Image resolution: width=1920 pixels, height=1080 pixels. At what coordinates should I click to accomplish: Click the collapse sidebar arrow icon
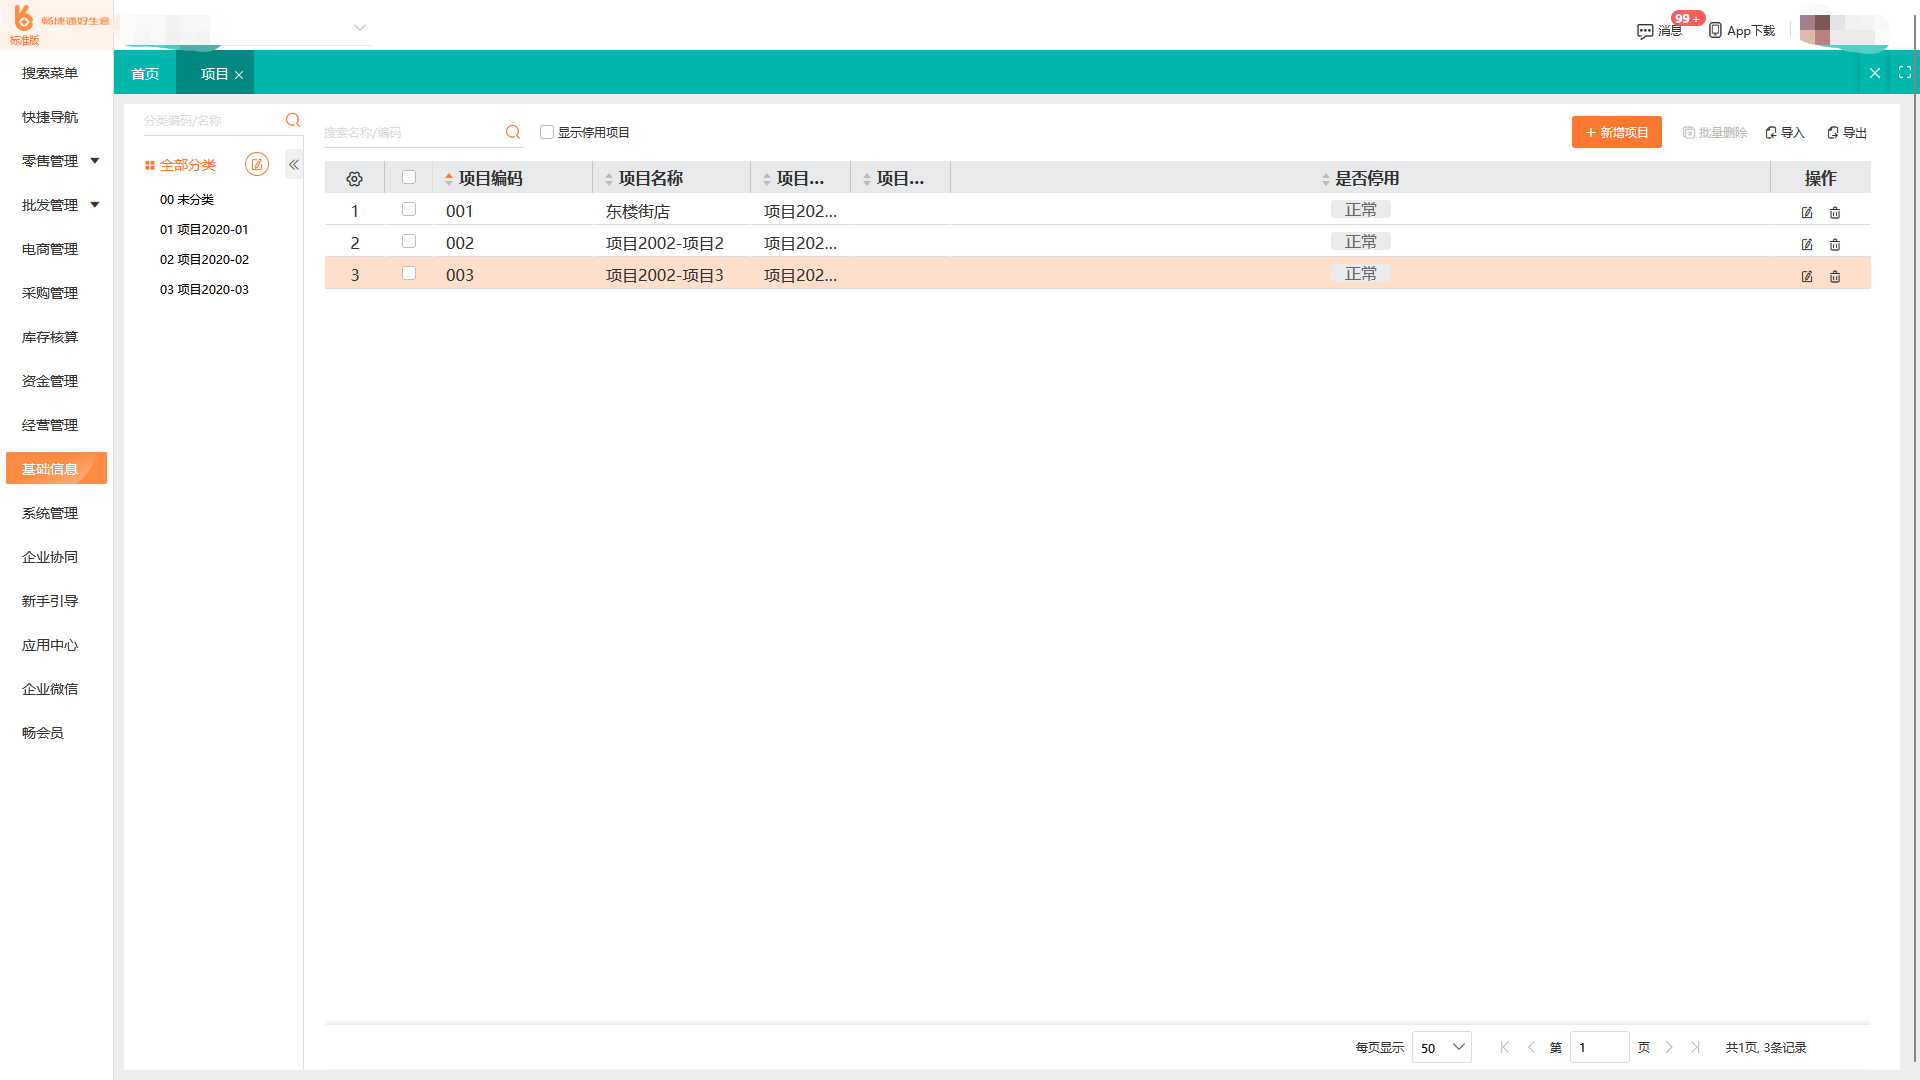click(x=294, y=165)
